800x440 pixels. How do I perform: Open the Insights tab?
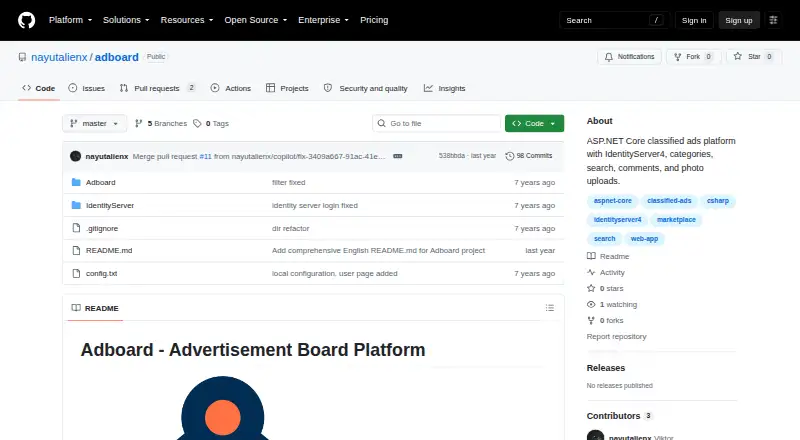click(444, 88)
